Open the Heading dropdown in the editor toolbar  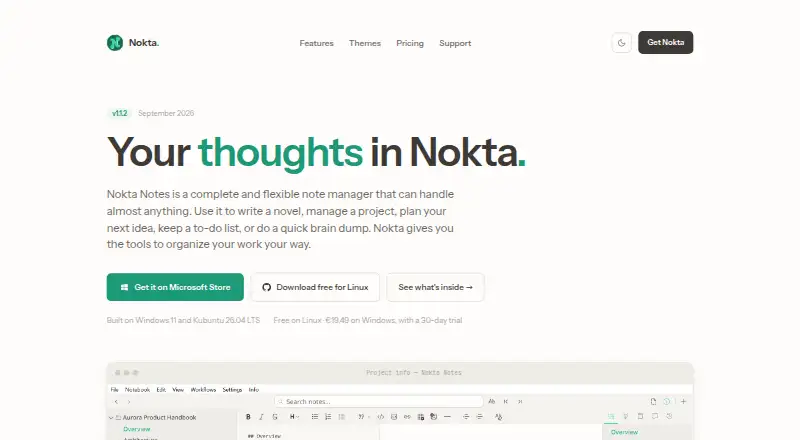(x=294, y=417)
